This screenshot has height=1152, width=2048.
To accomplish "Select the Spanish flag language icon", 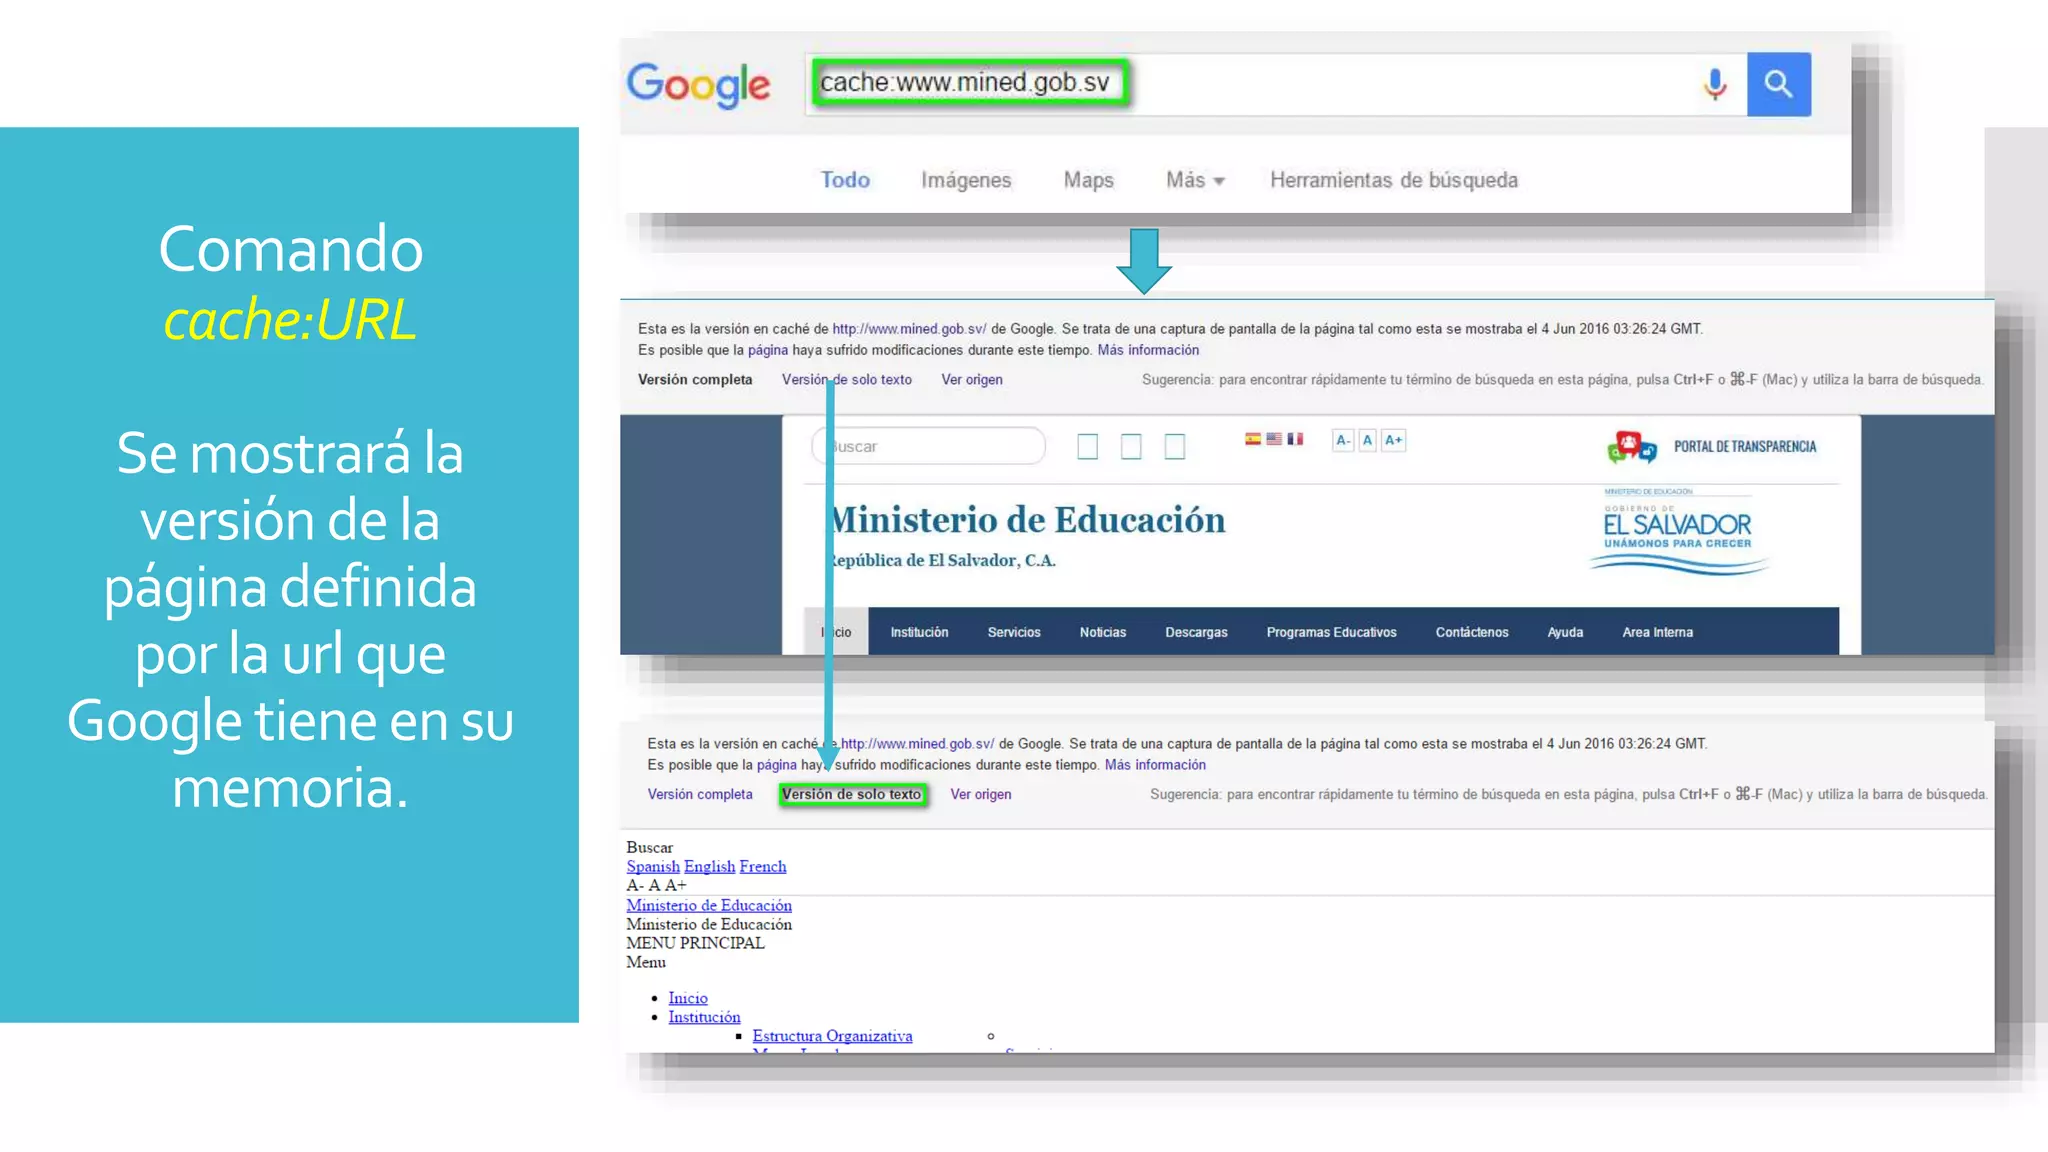I will [1253, 439].
